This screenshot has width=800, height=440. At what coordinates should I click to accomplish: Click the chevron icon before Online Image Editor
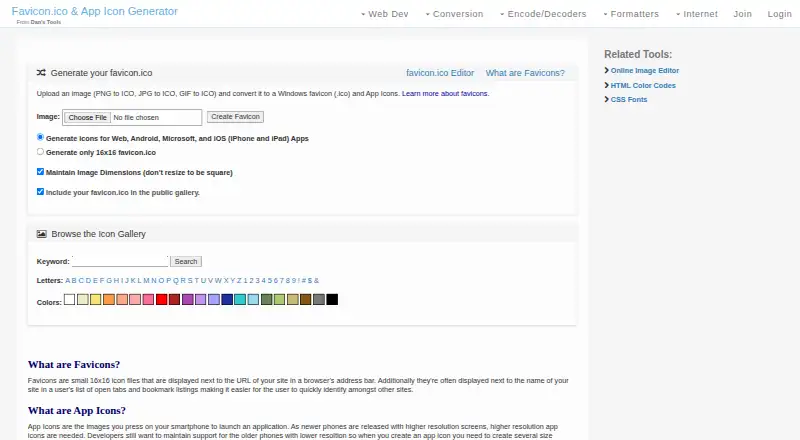point(607,70)
